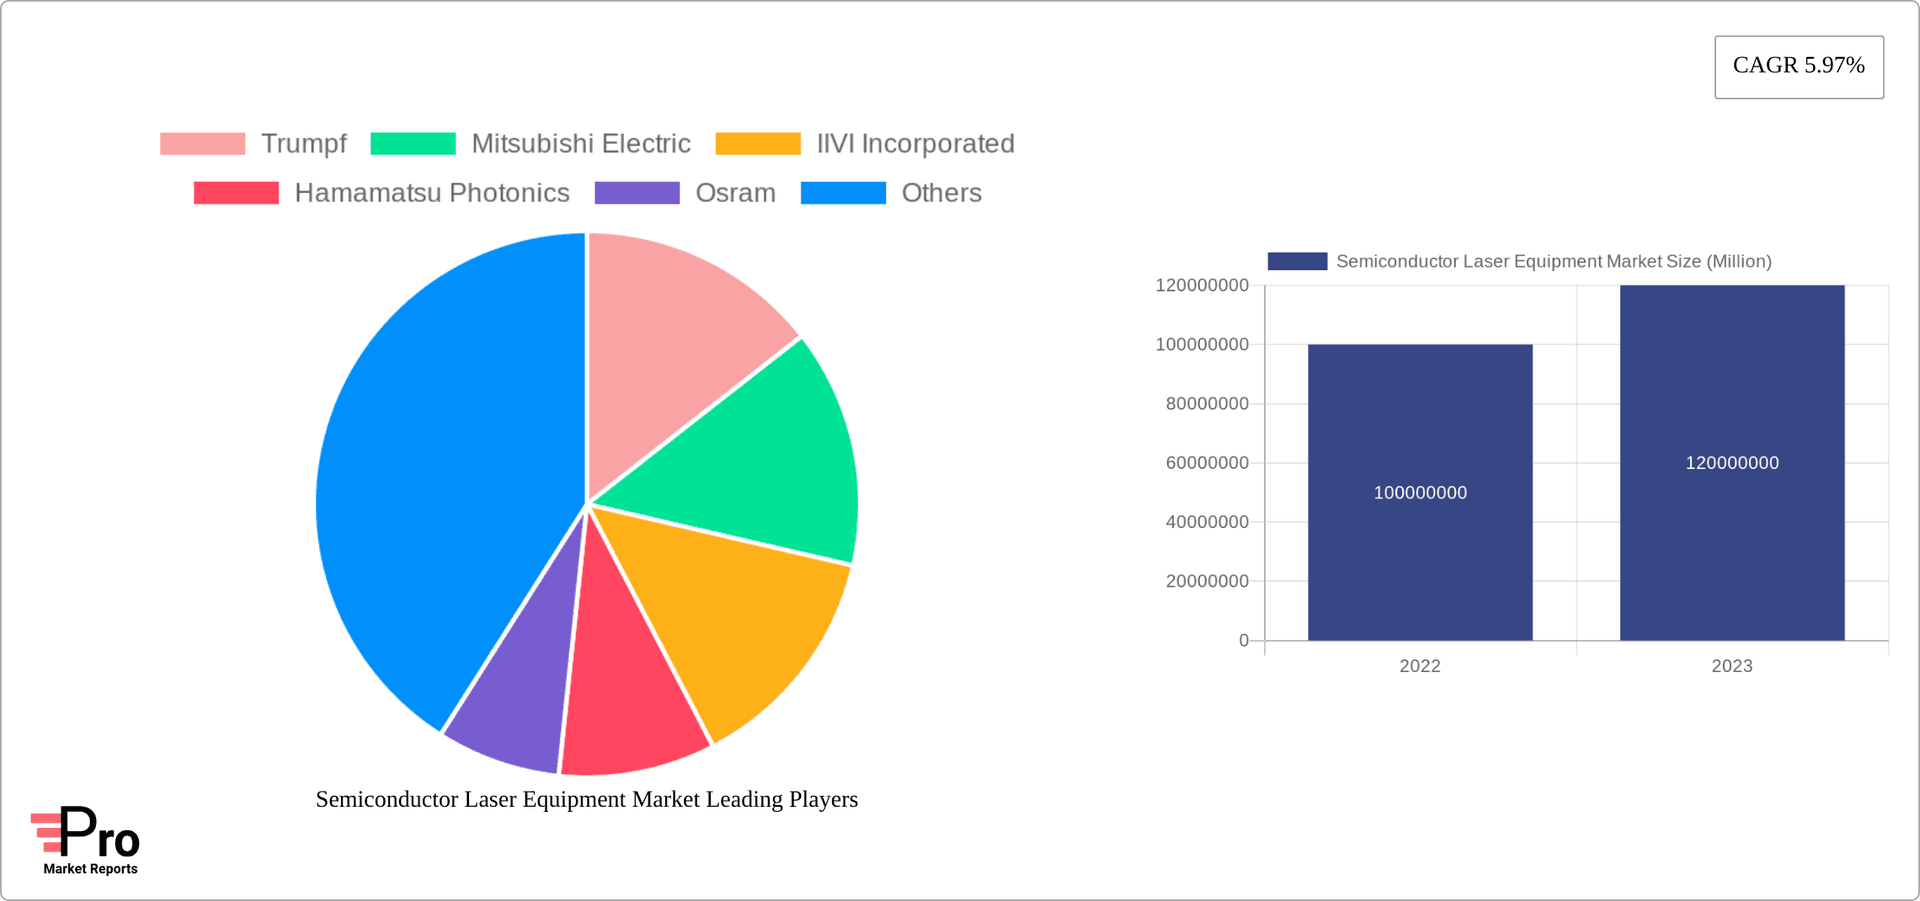This screenshot has height=901, width=1920.
Task: Select the Mitsubishi Electric legend entry
Action: point(581,143)
